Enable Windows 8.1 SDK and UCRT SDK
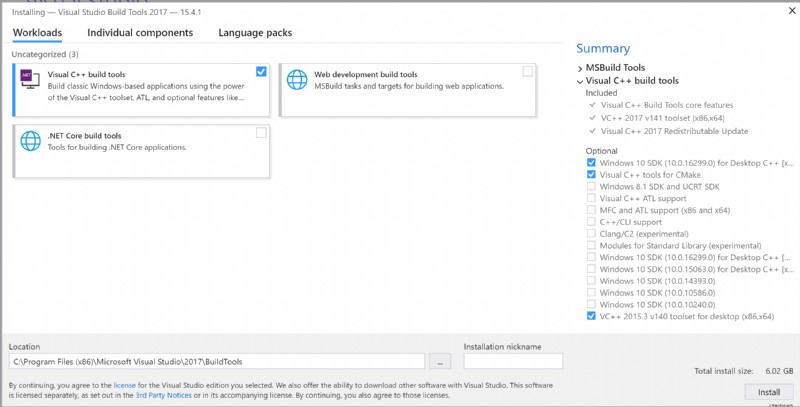The width and height of the screenshot is (800, 407). click(x=592, y=186)
